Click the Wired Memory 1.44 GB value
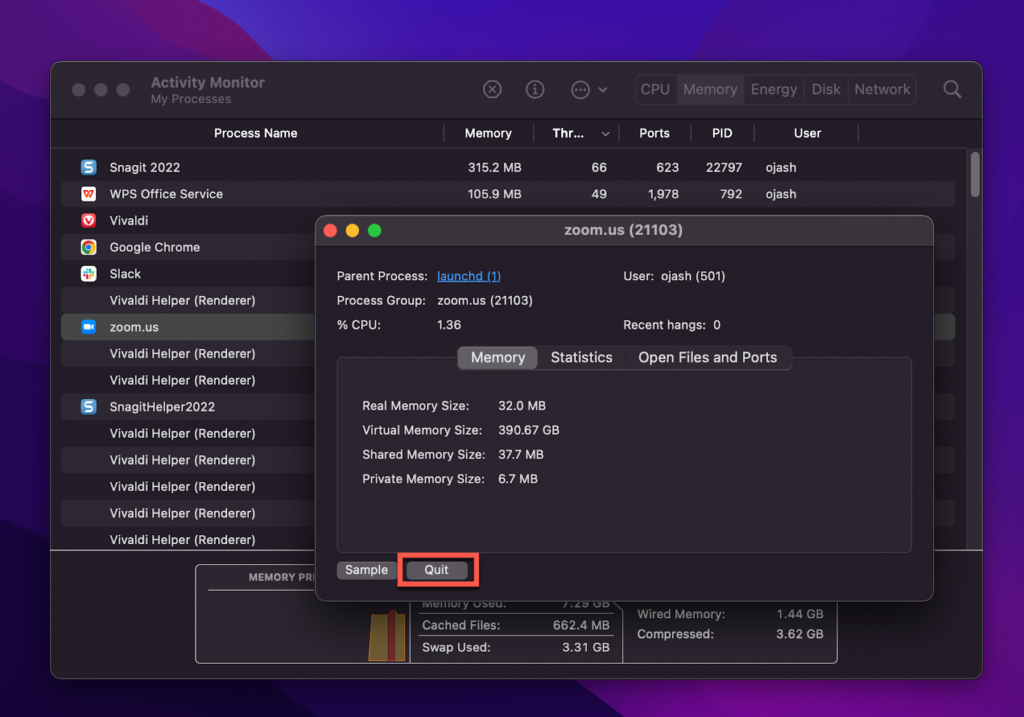 point(799,614)
